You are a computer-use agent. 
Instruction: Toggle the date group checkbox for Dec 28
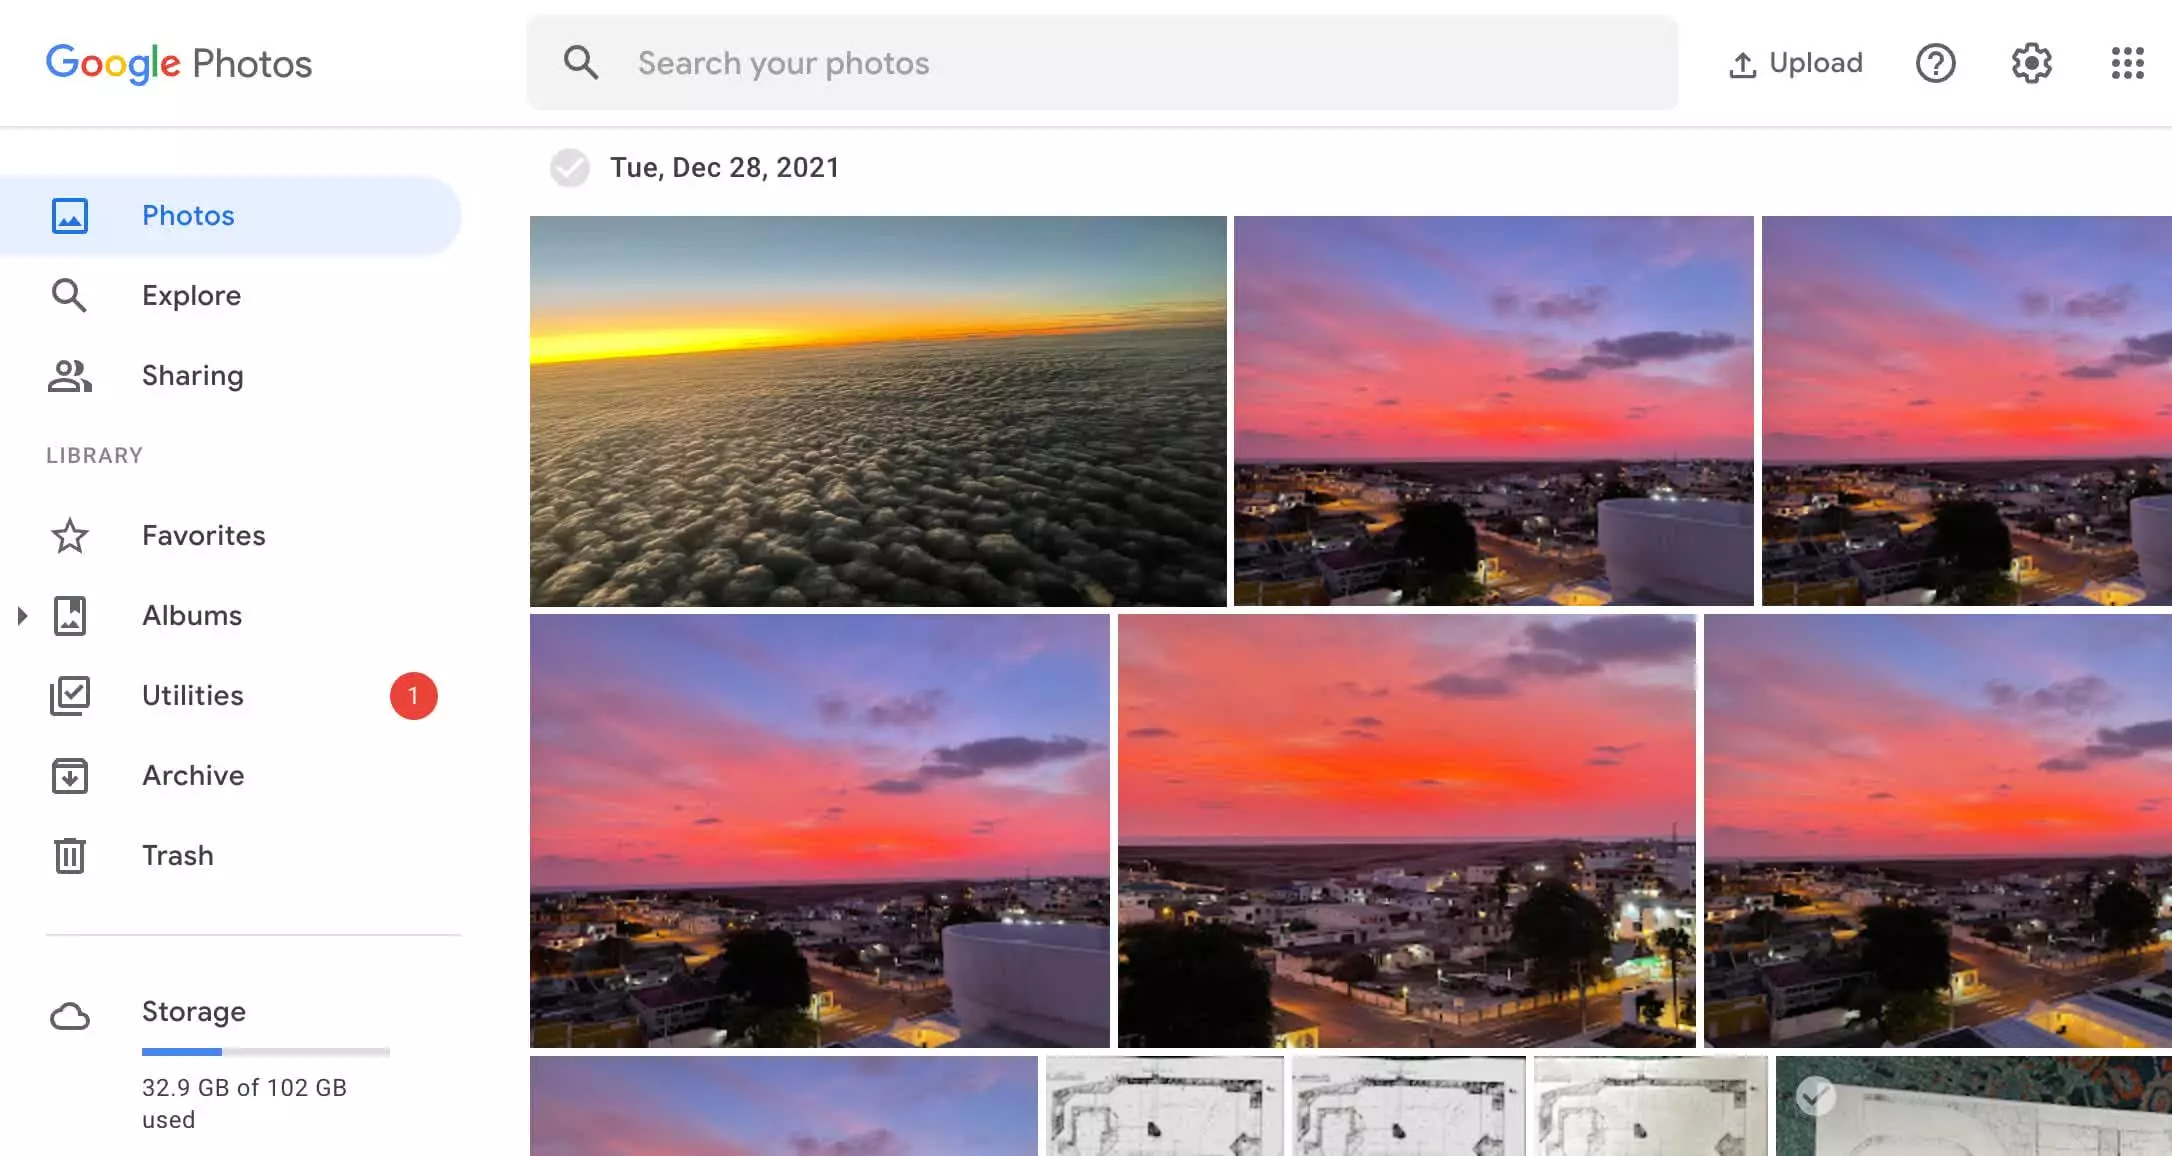click(x=570, y=167)
